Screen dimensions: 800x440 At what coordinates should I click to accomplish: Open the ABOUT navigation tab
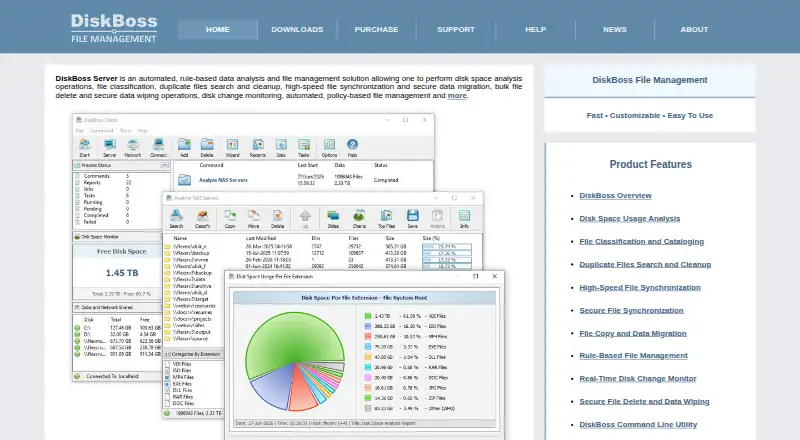pos(694,30)
